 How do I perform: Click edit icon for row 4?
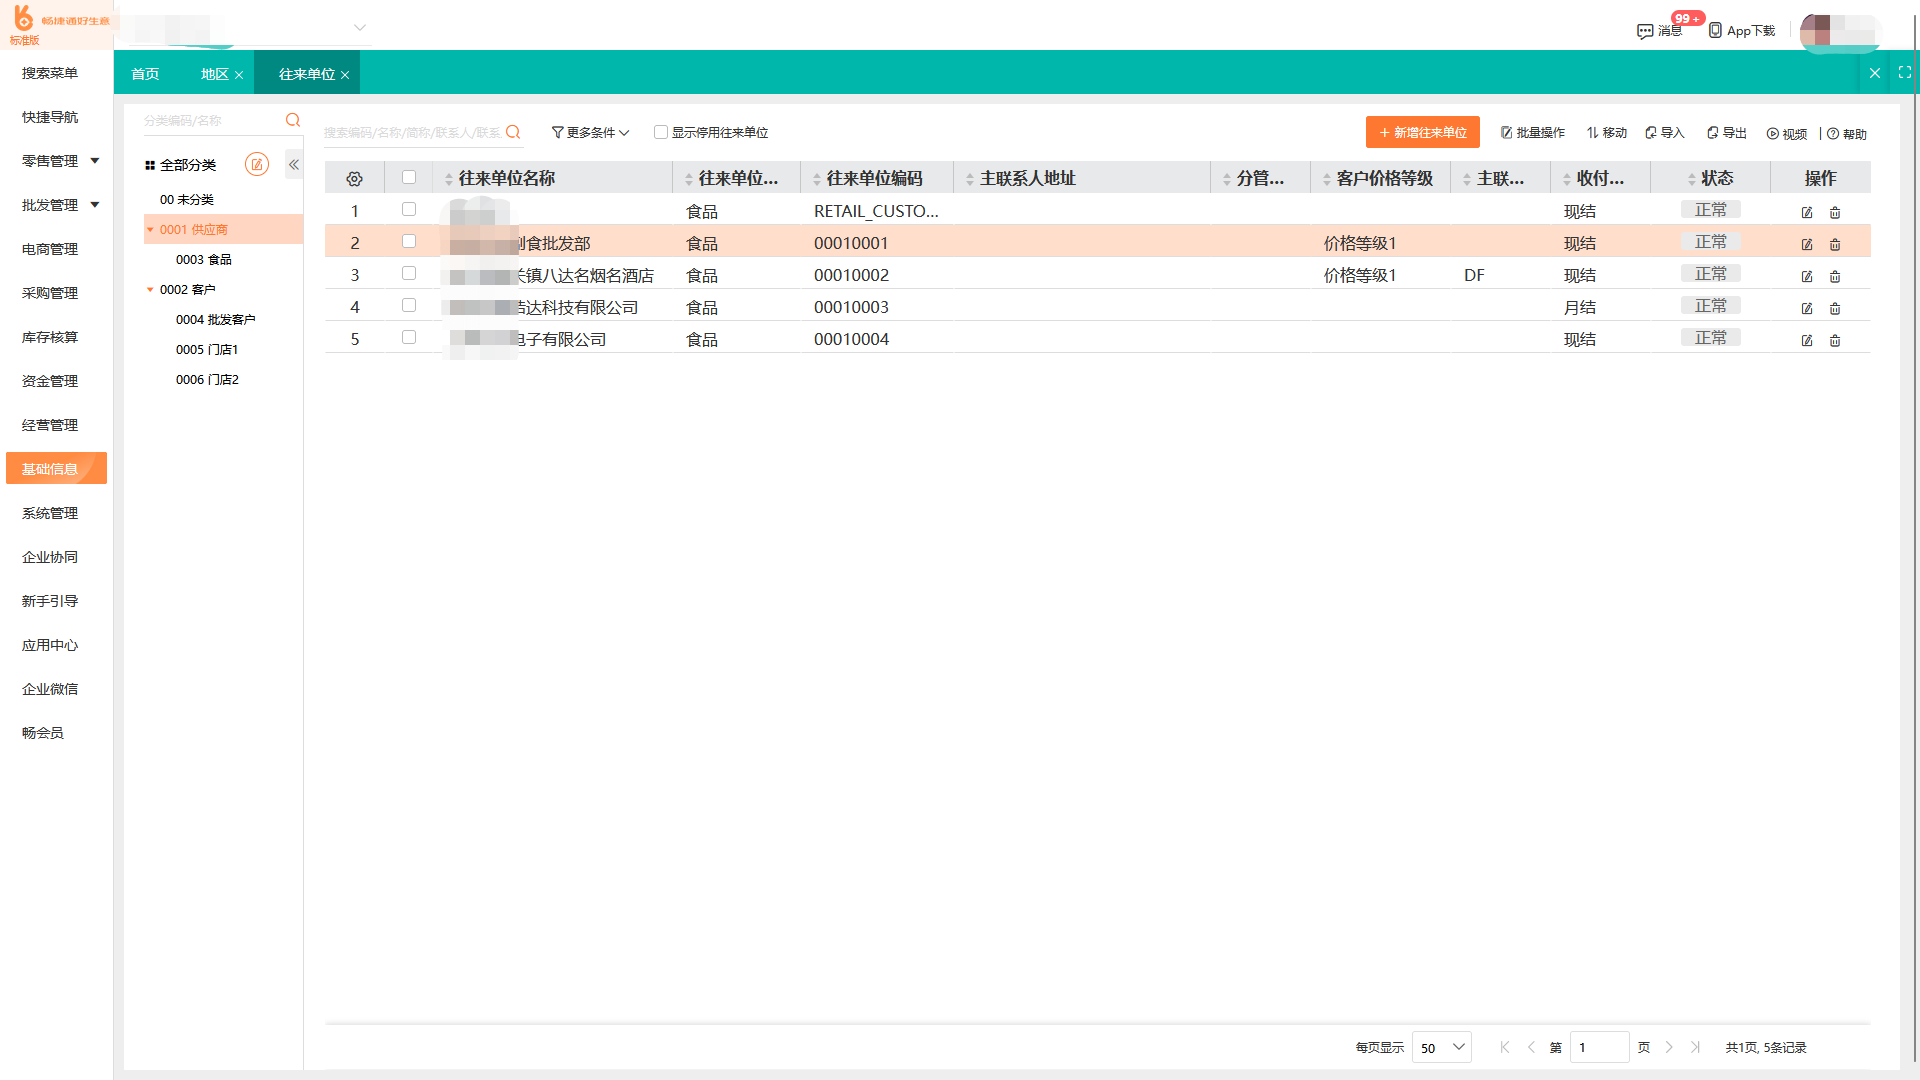(1807, 307)
